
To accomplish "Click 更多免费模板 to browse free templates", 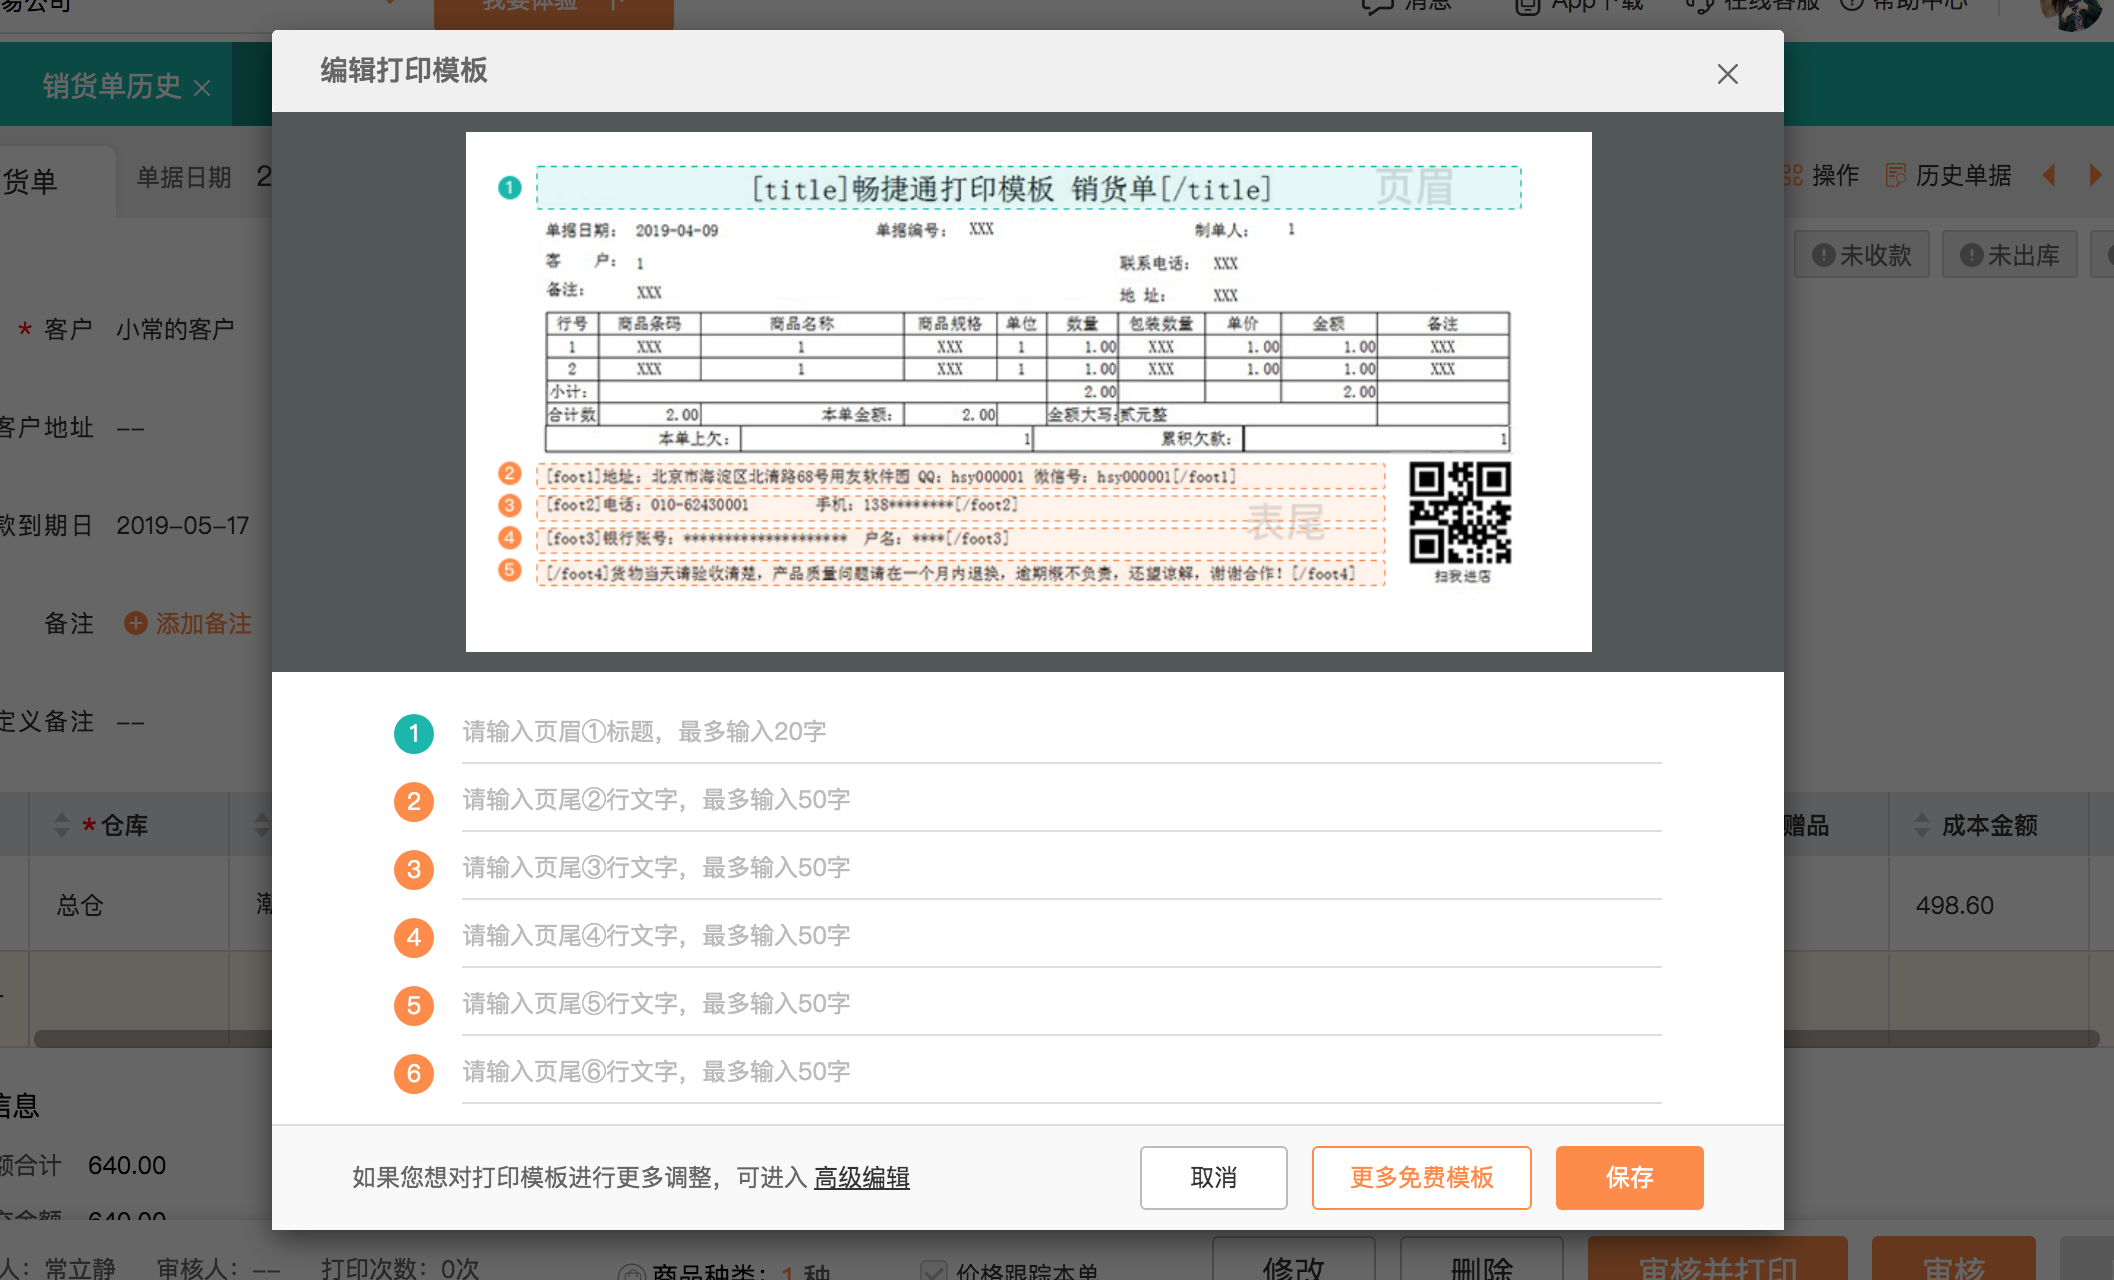I will pos(1419,1177).
